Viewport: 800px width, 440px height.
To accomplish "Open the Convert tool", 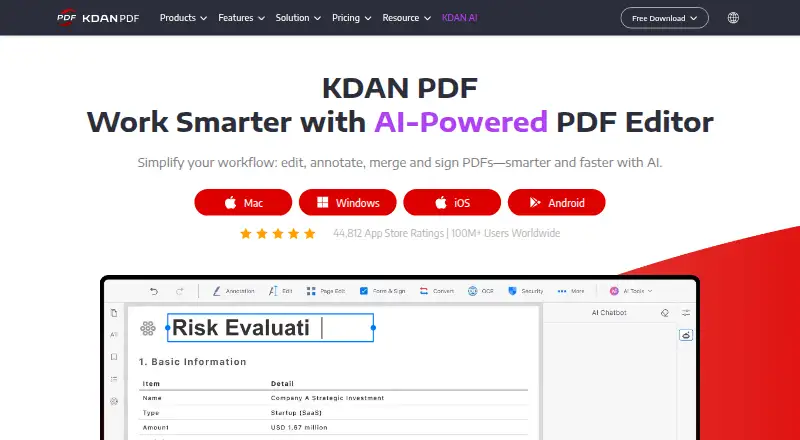I will pos(436,291).
